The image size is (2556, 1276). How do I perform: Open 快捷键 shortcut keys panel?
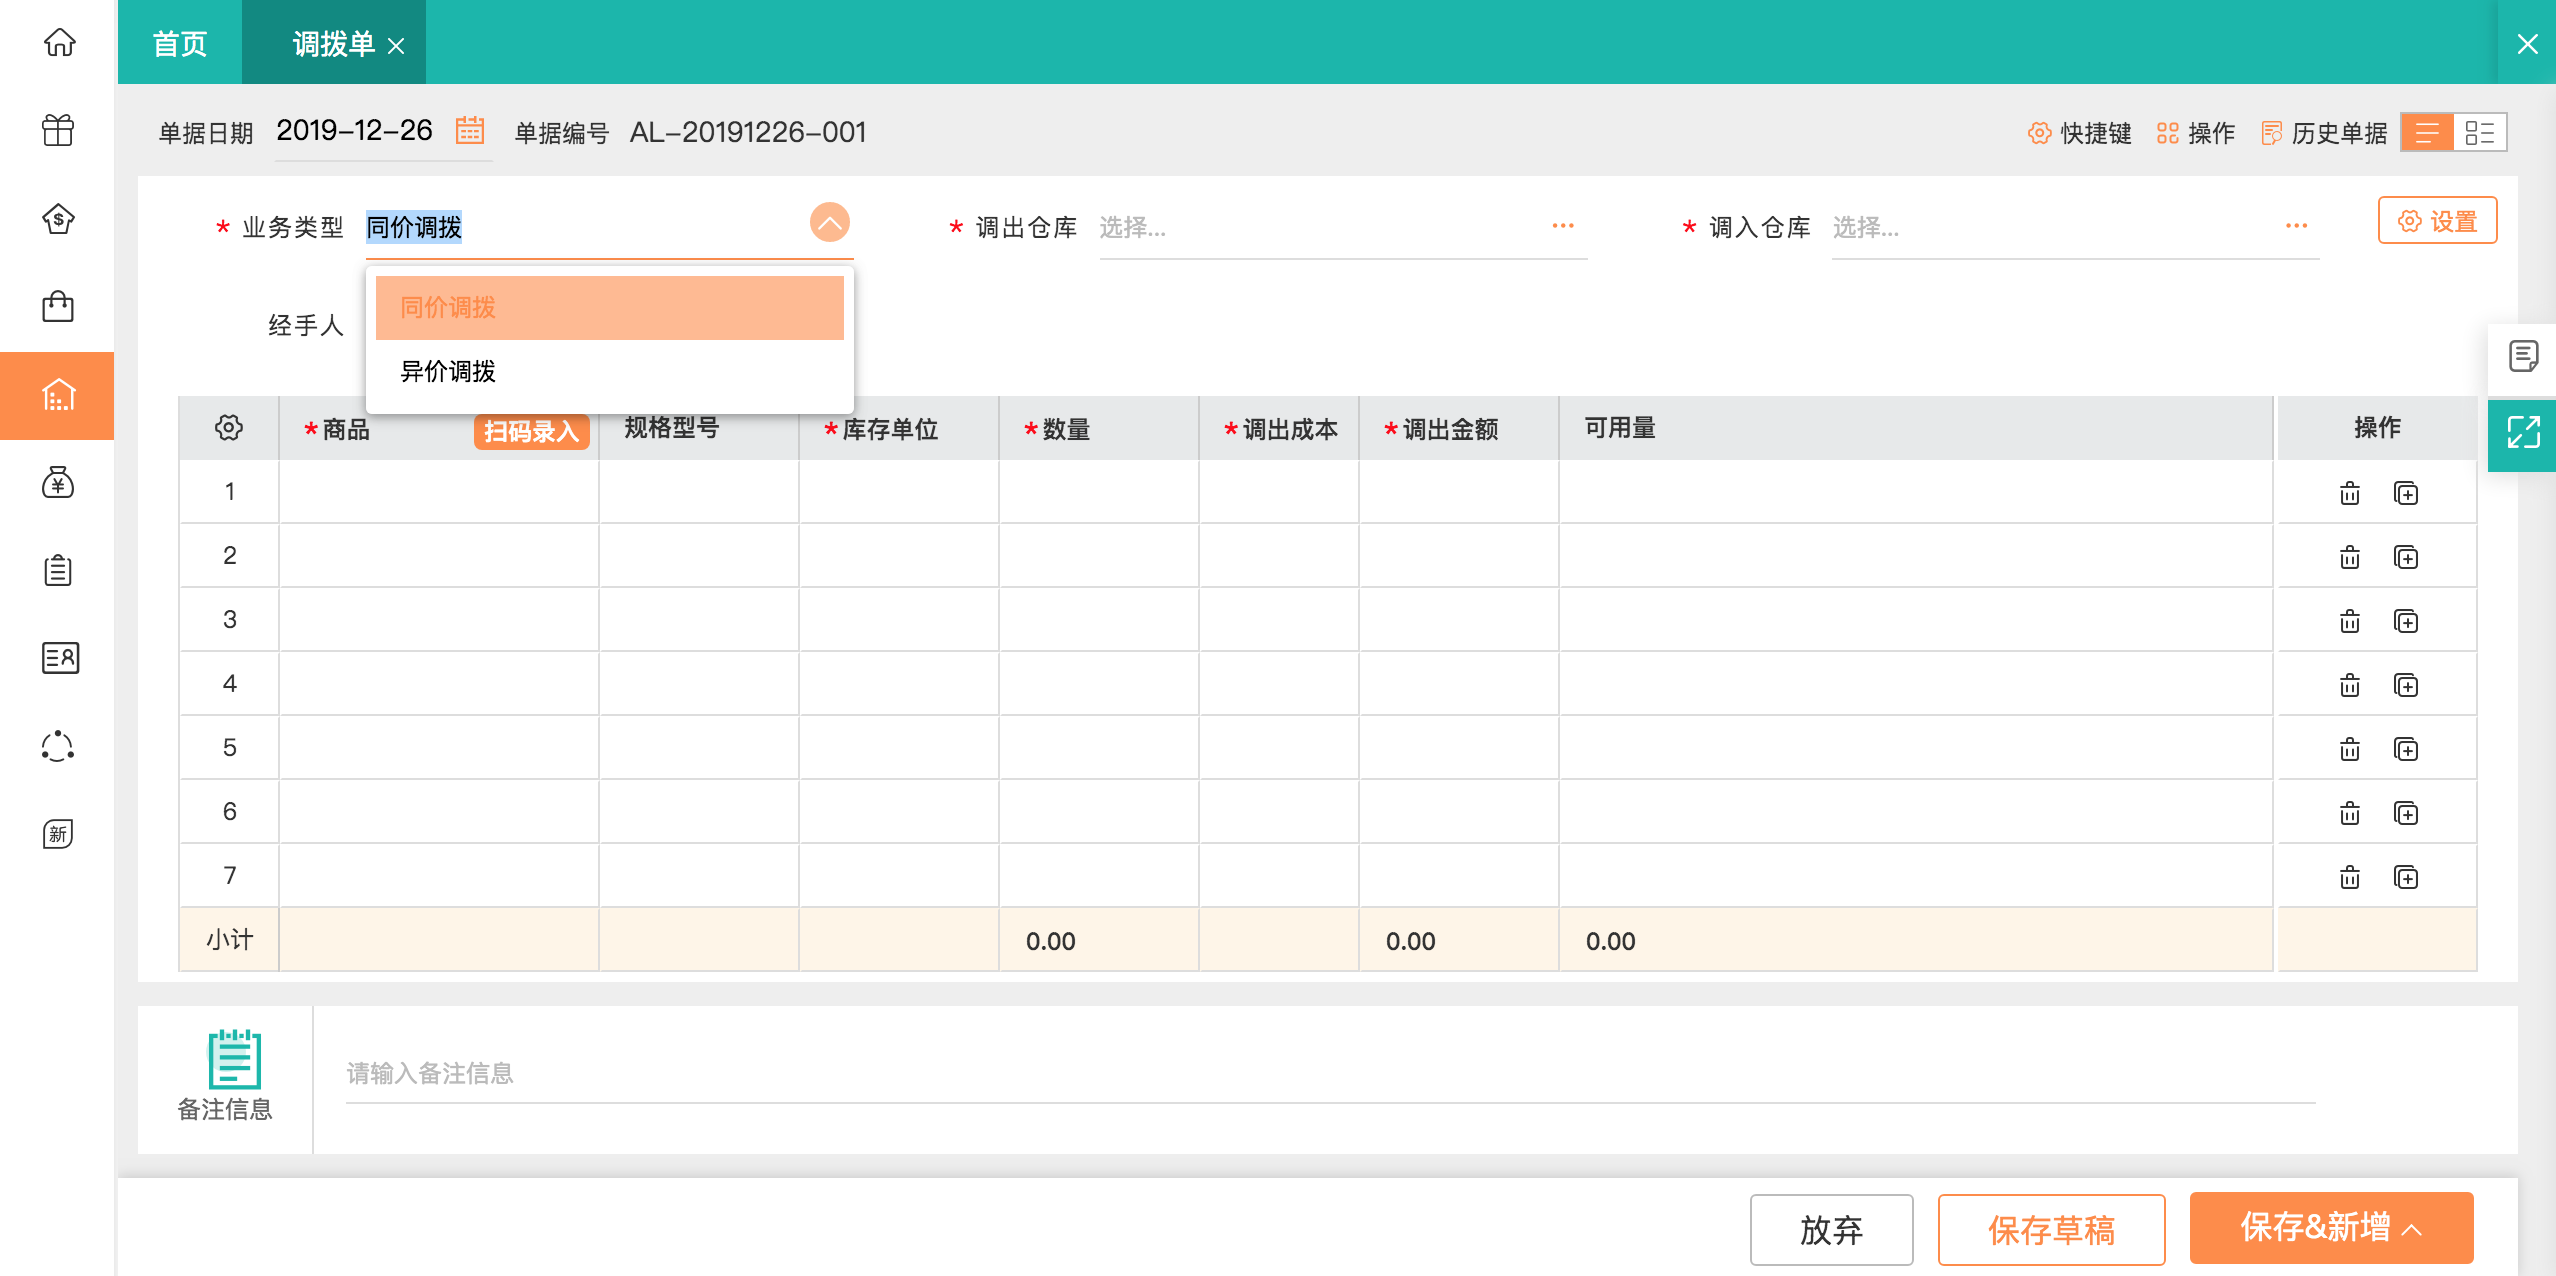pyautogui.click(x=2085, y=134)
